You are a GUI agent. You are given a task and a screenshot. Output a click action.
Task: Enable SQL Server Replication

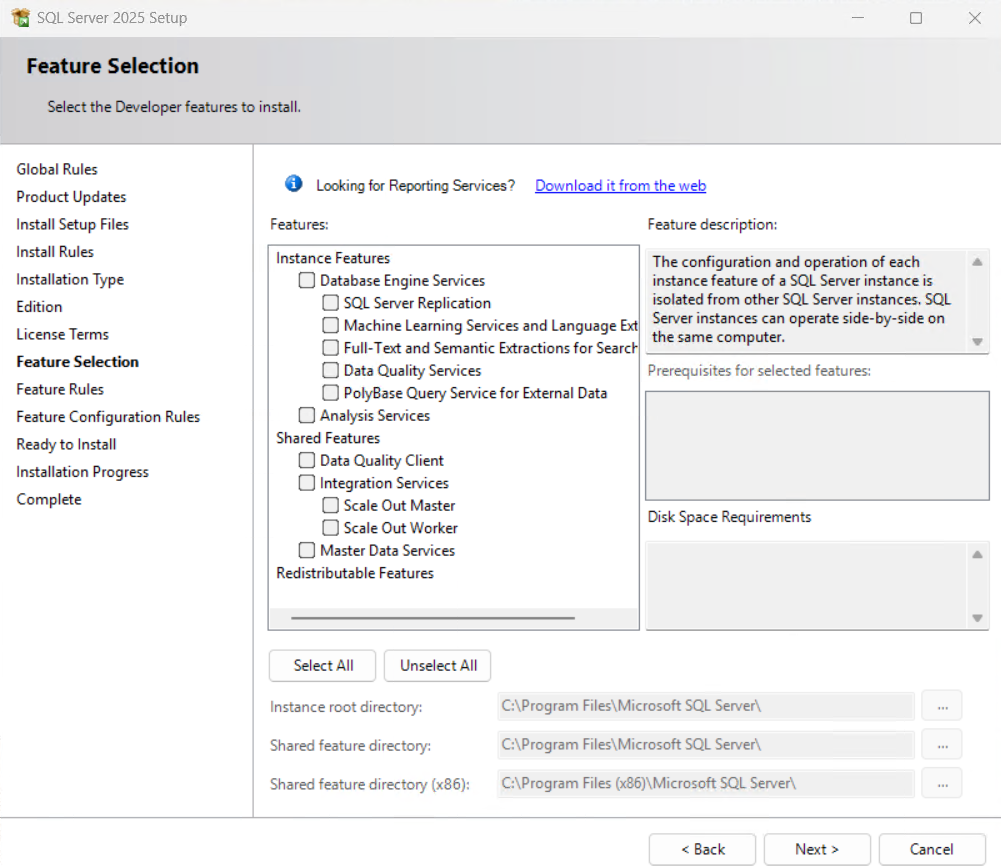pos(330,303)
